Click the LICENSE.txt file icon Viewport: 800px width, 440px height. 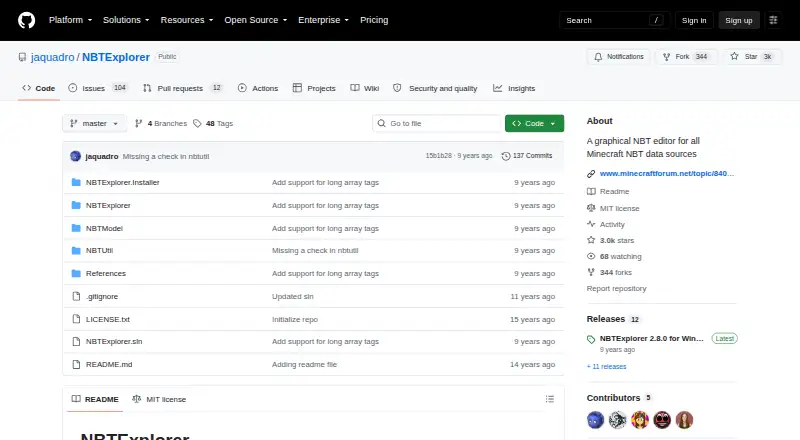click(76, 319)
